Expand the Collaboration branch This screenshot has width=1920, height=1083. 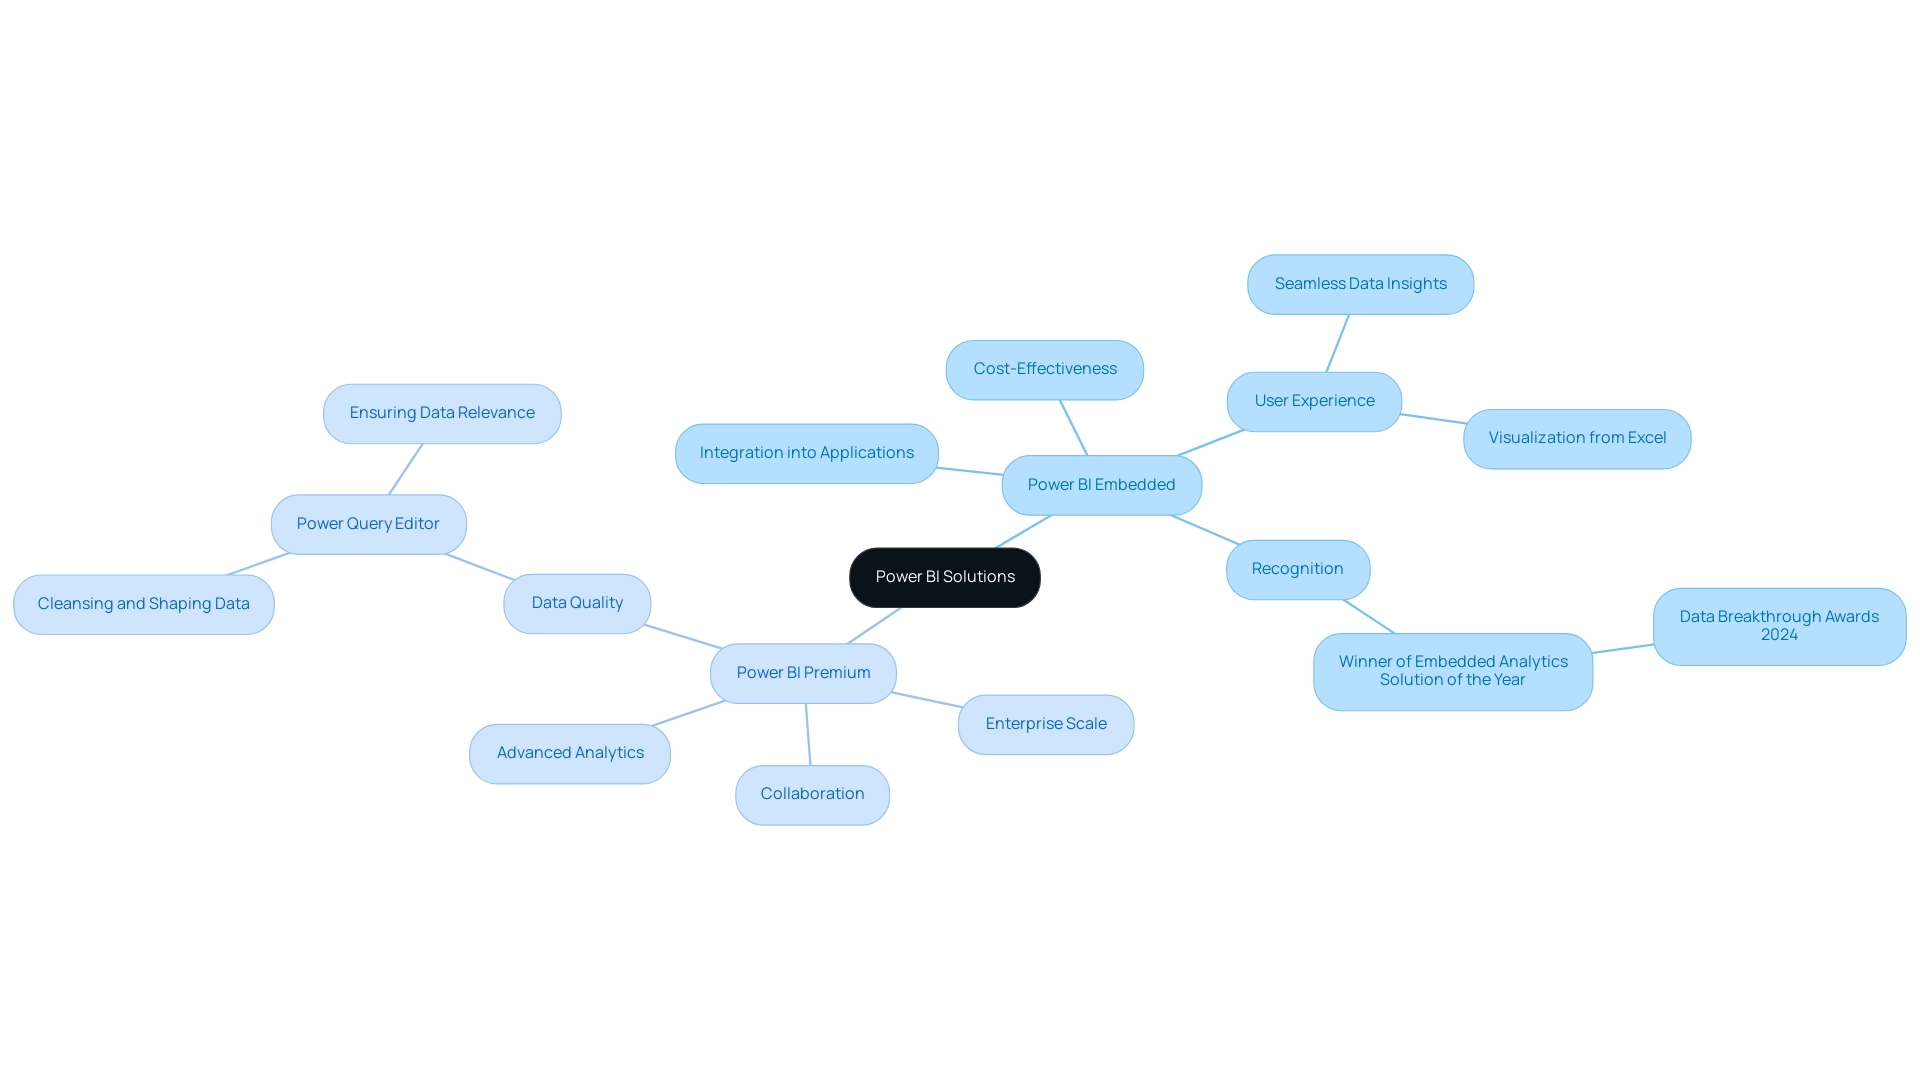click(812, 793)
